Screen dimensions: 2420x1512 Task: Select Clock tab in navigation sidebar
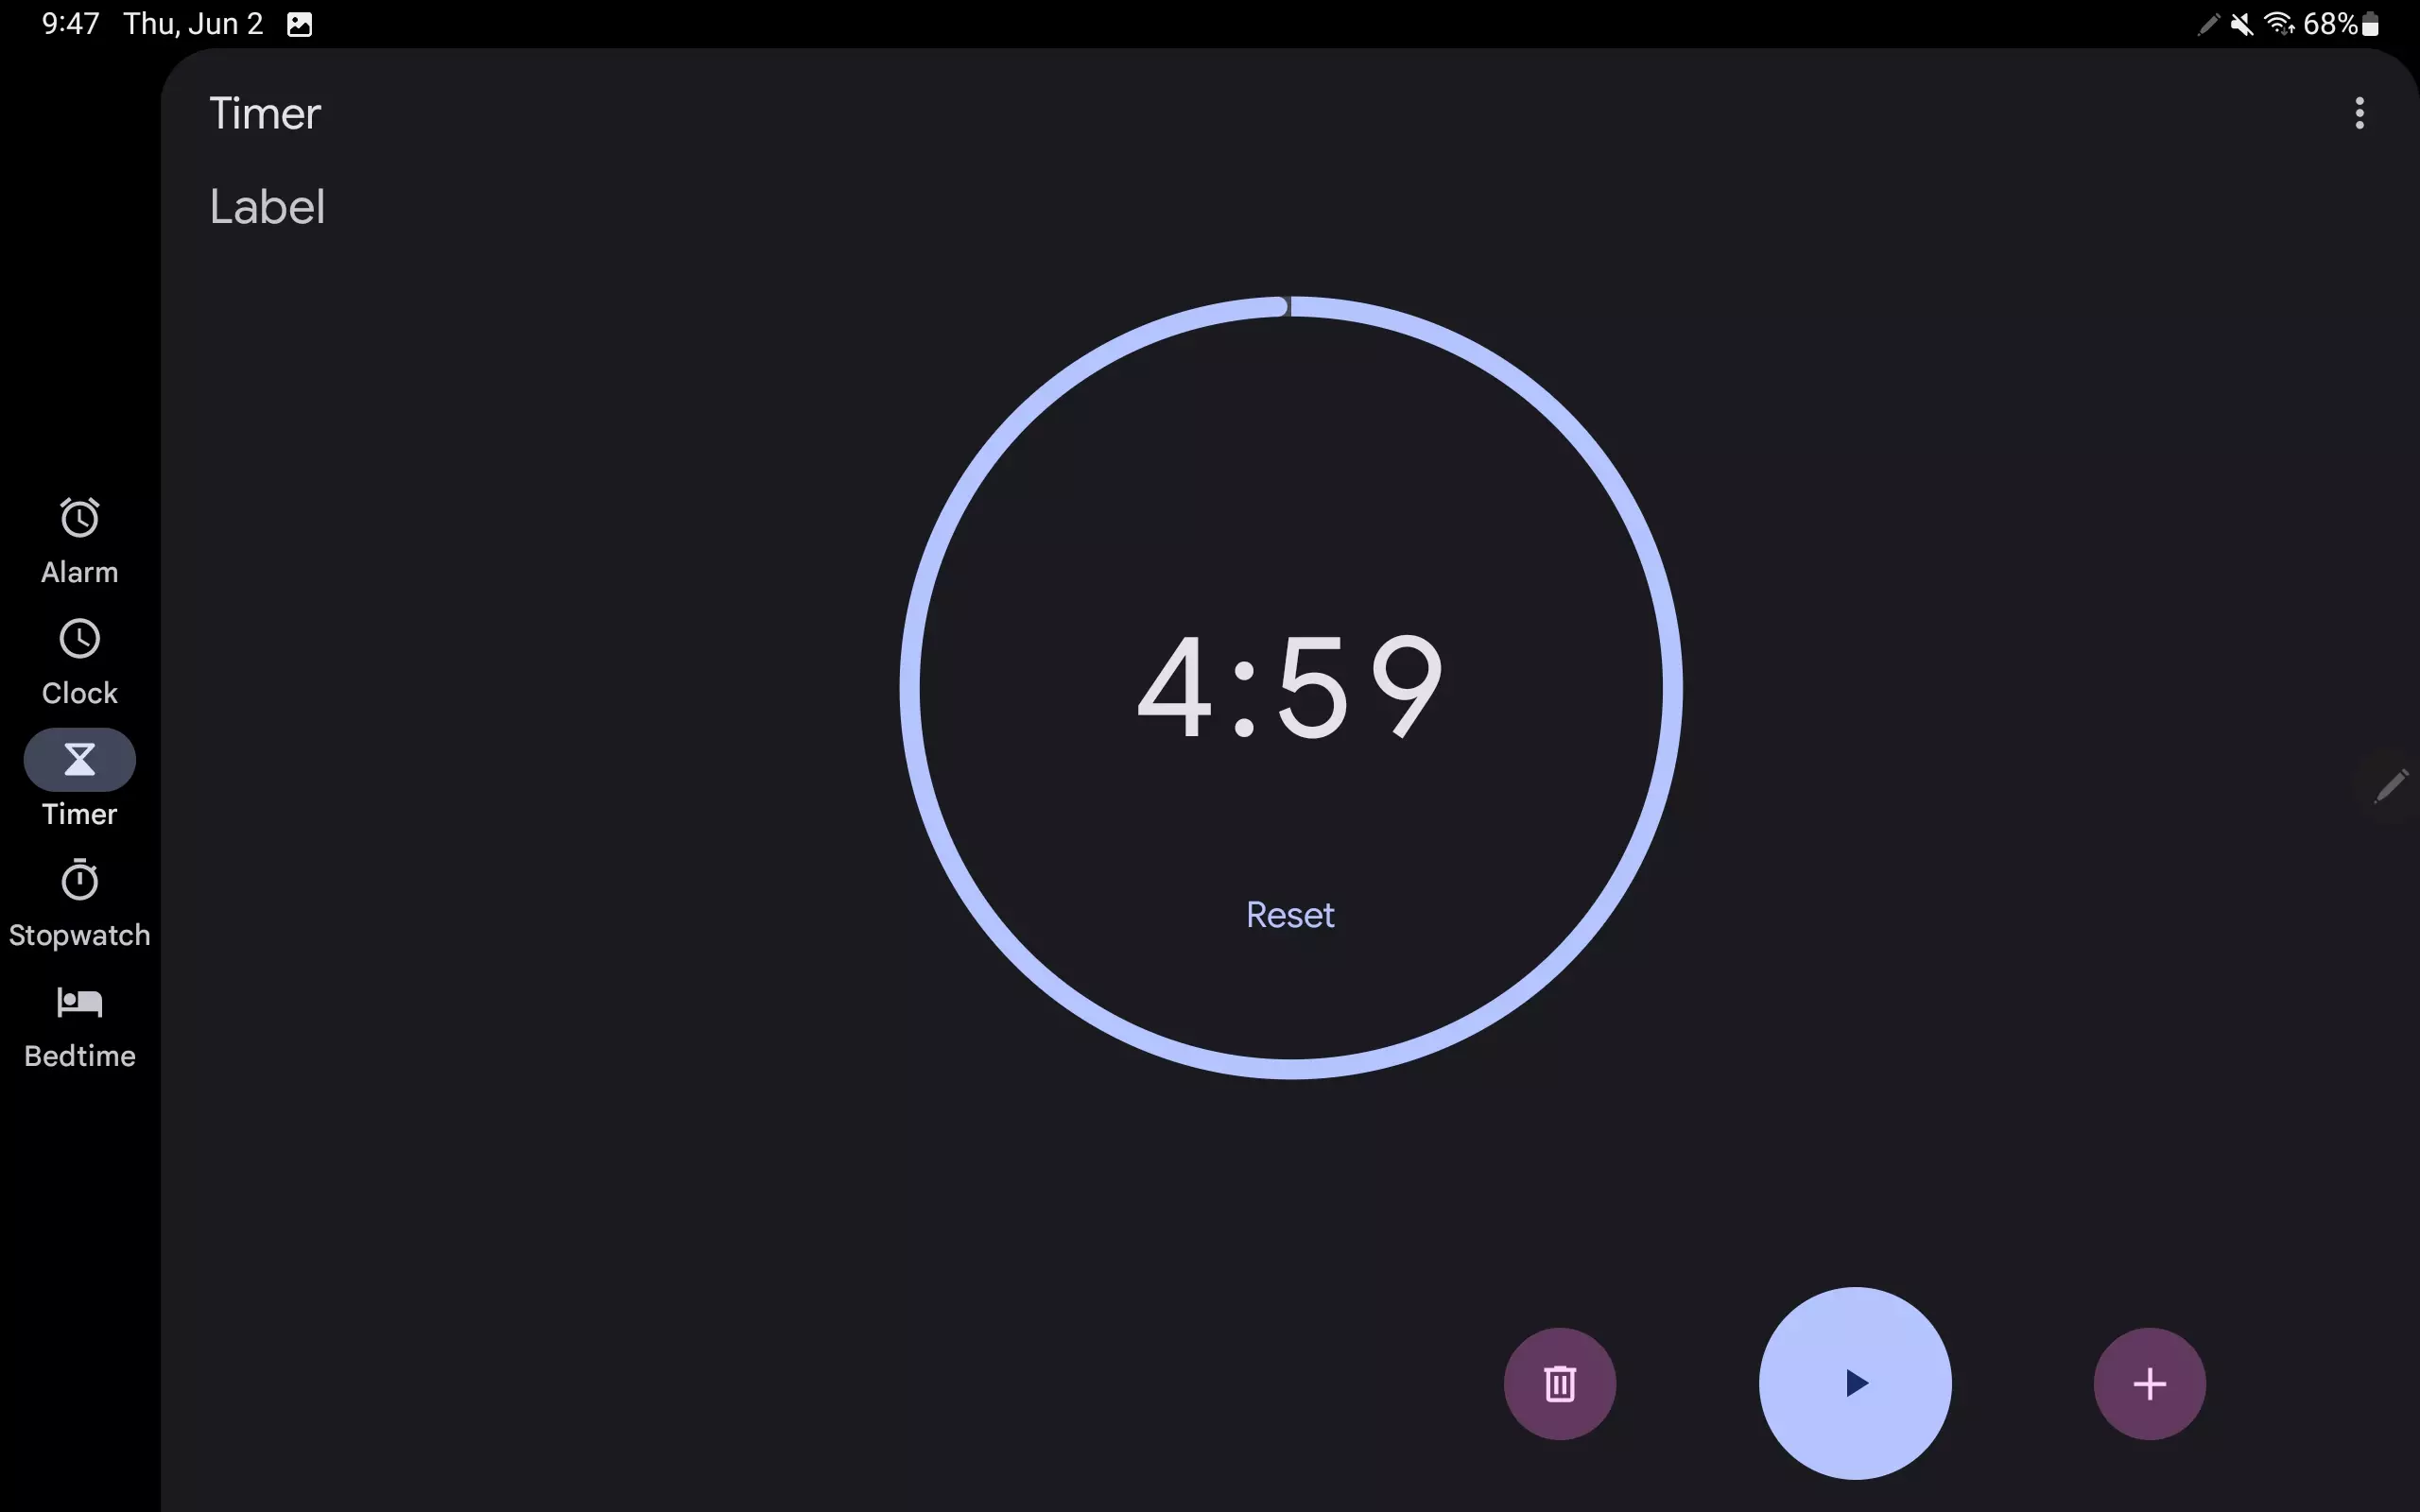pos(80,661)
